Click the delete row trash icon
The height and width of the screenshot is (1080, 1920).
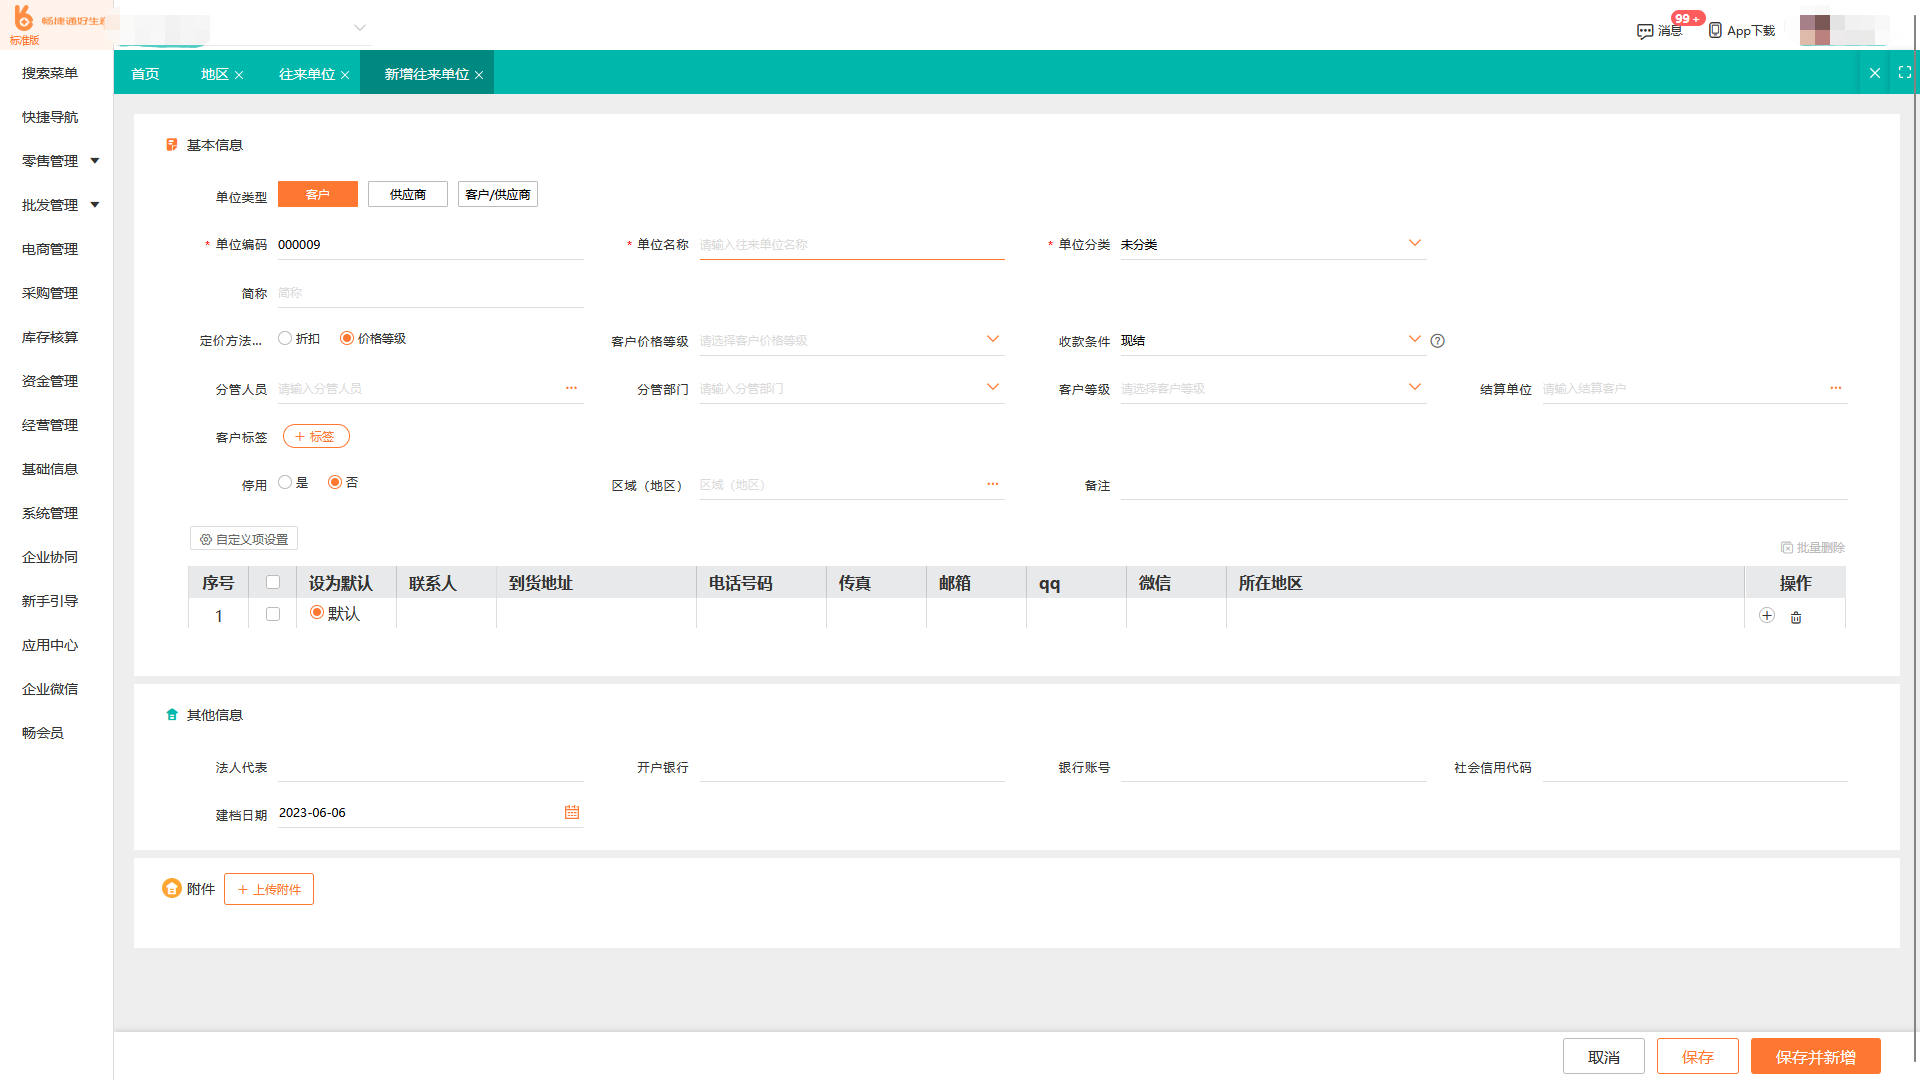[x=1796, y=617]
